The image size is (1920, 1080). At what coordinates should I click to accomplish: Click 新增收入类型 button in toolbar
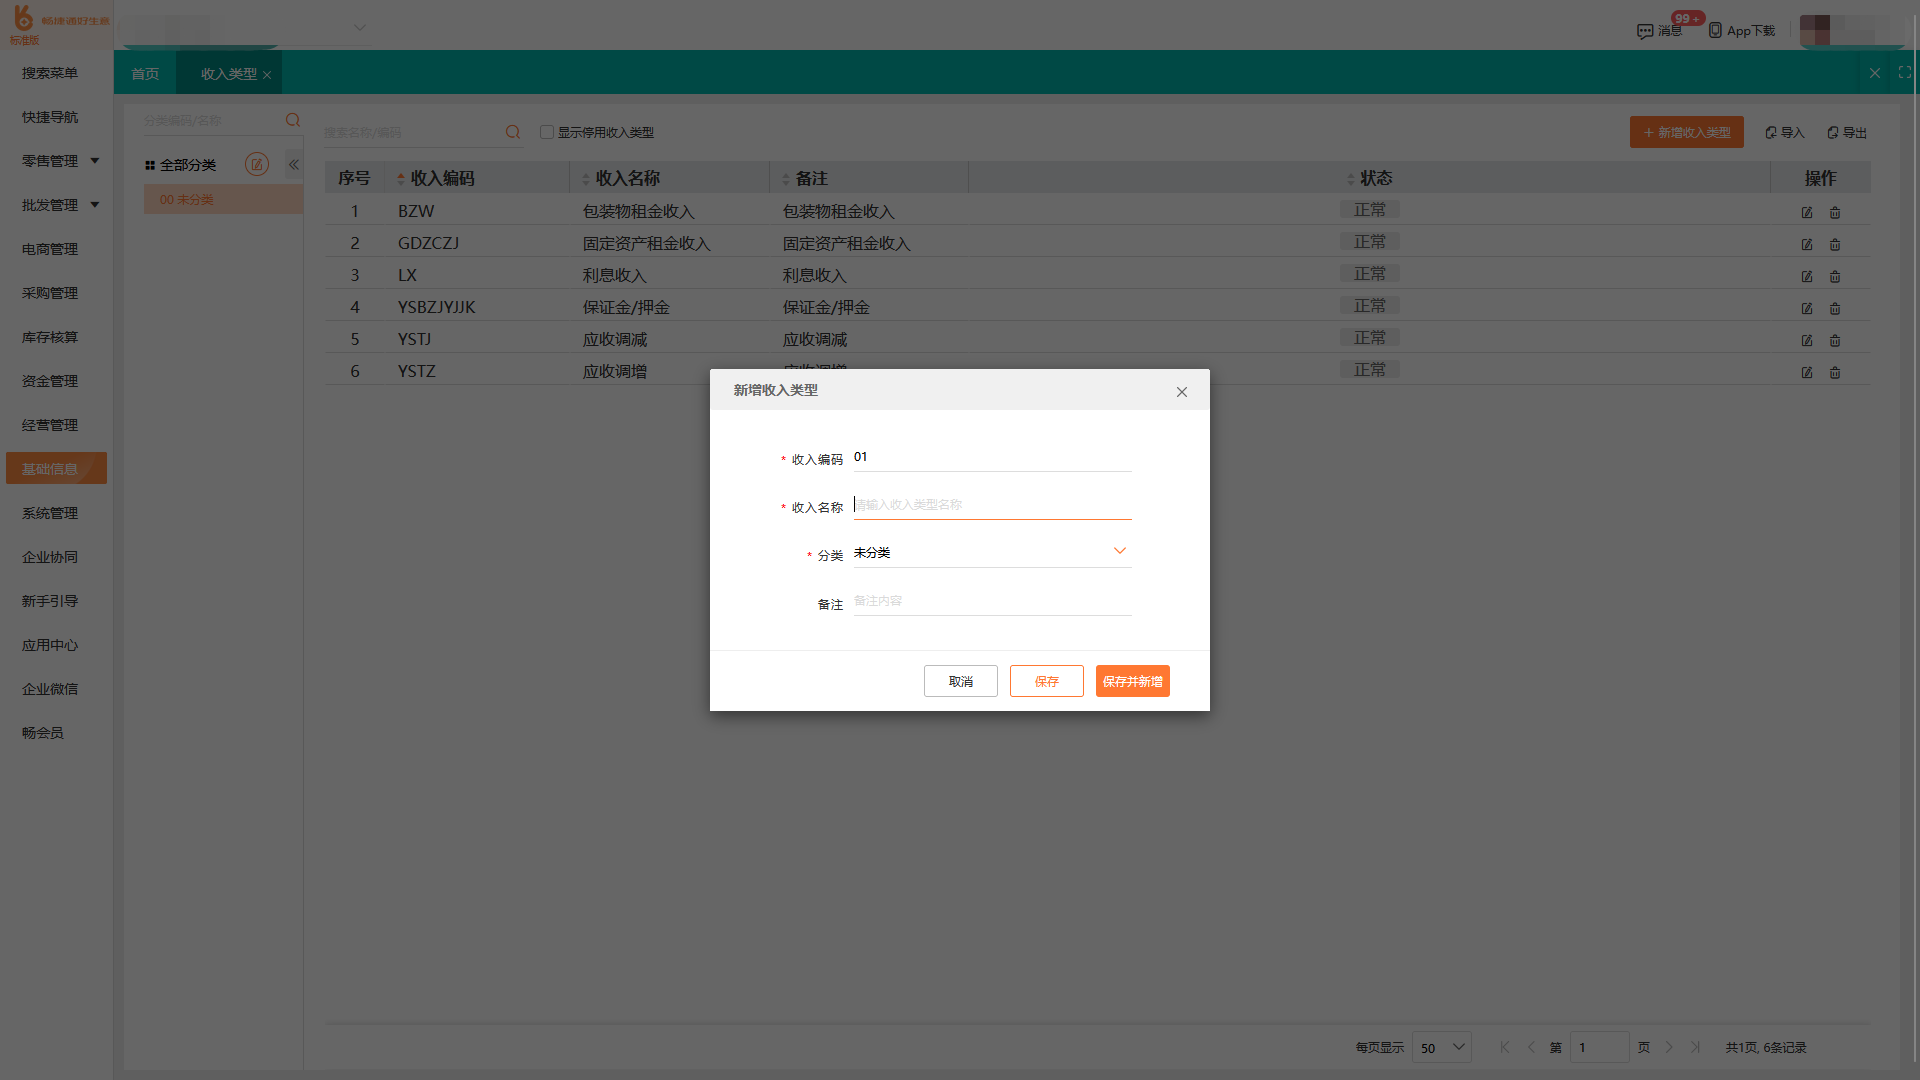[x=1687, y=132]
